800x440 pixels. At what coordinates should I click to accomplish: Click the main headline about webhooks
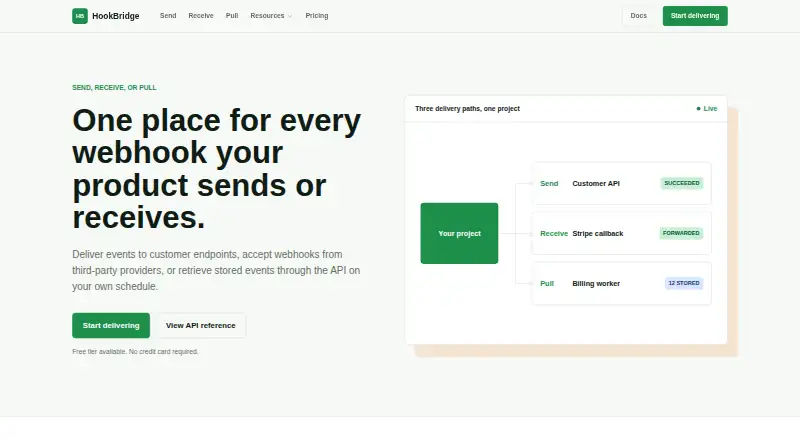pos(217,168)
